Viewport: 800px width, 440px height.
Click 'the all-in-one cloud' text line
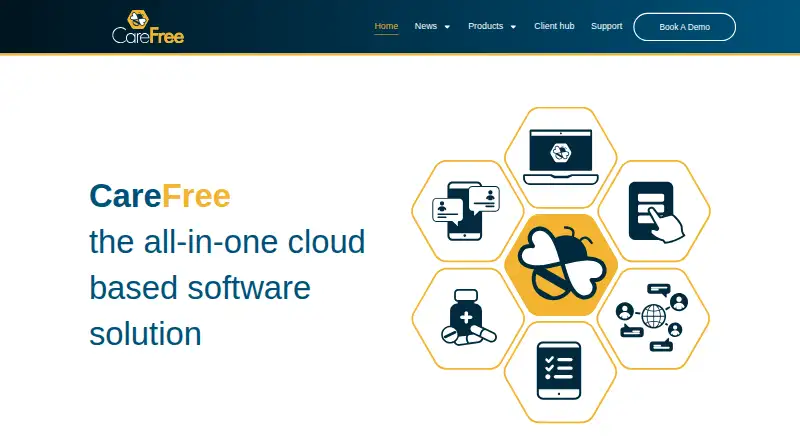pos(228,242)
